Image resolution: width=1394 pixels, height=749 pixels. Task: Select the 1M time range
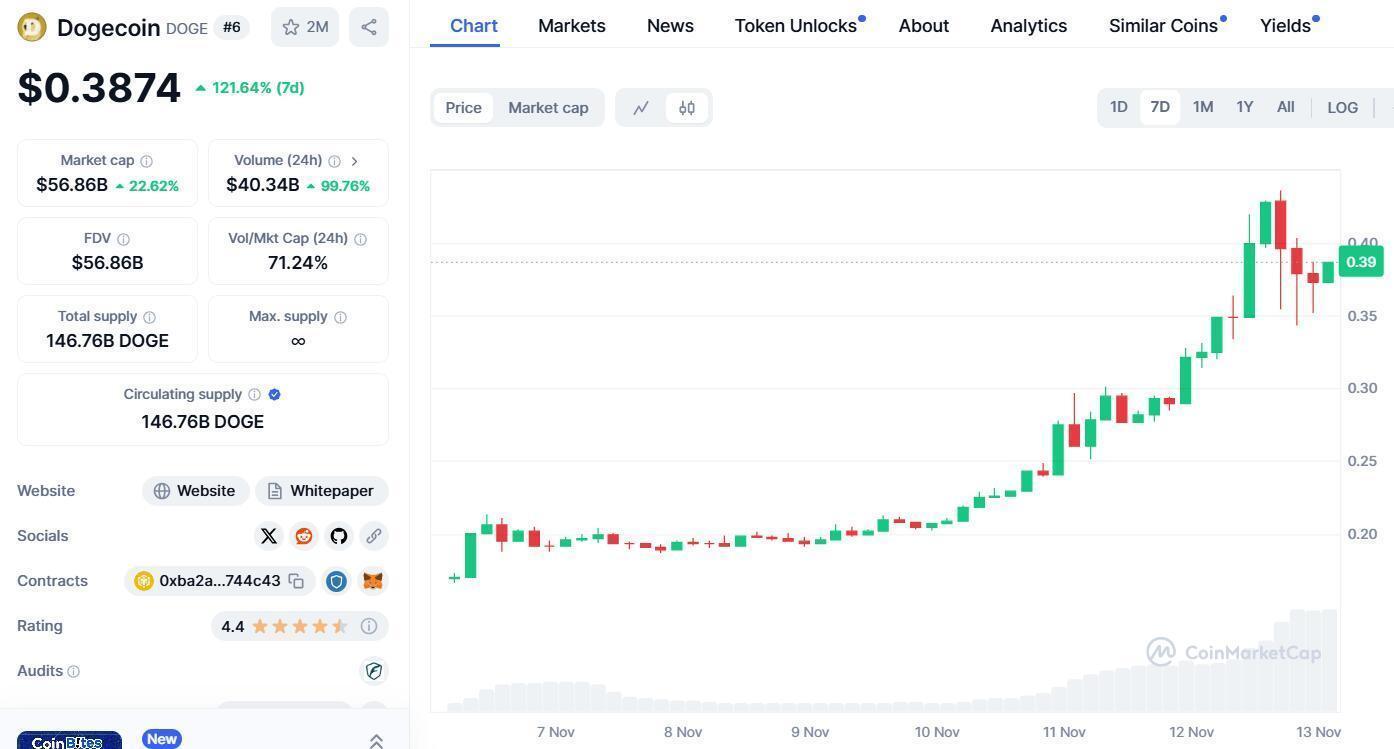coord(1203,107)
